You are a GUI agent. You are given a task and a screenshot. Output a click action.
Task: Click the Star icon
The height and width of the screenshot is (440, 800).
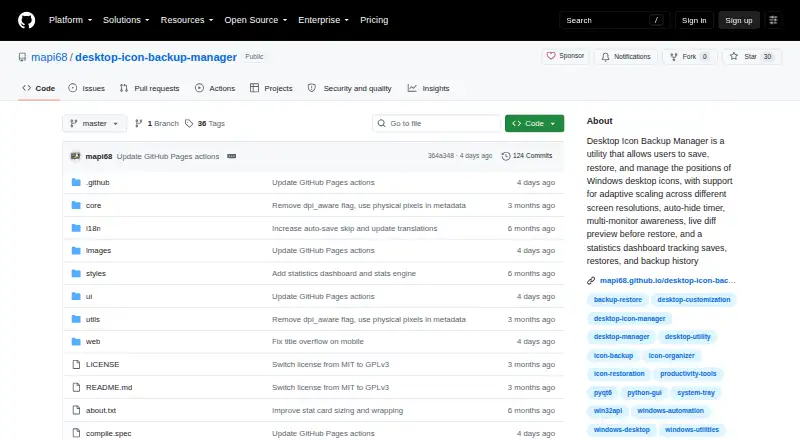pos(734,57)
